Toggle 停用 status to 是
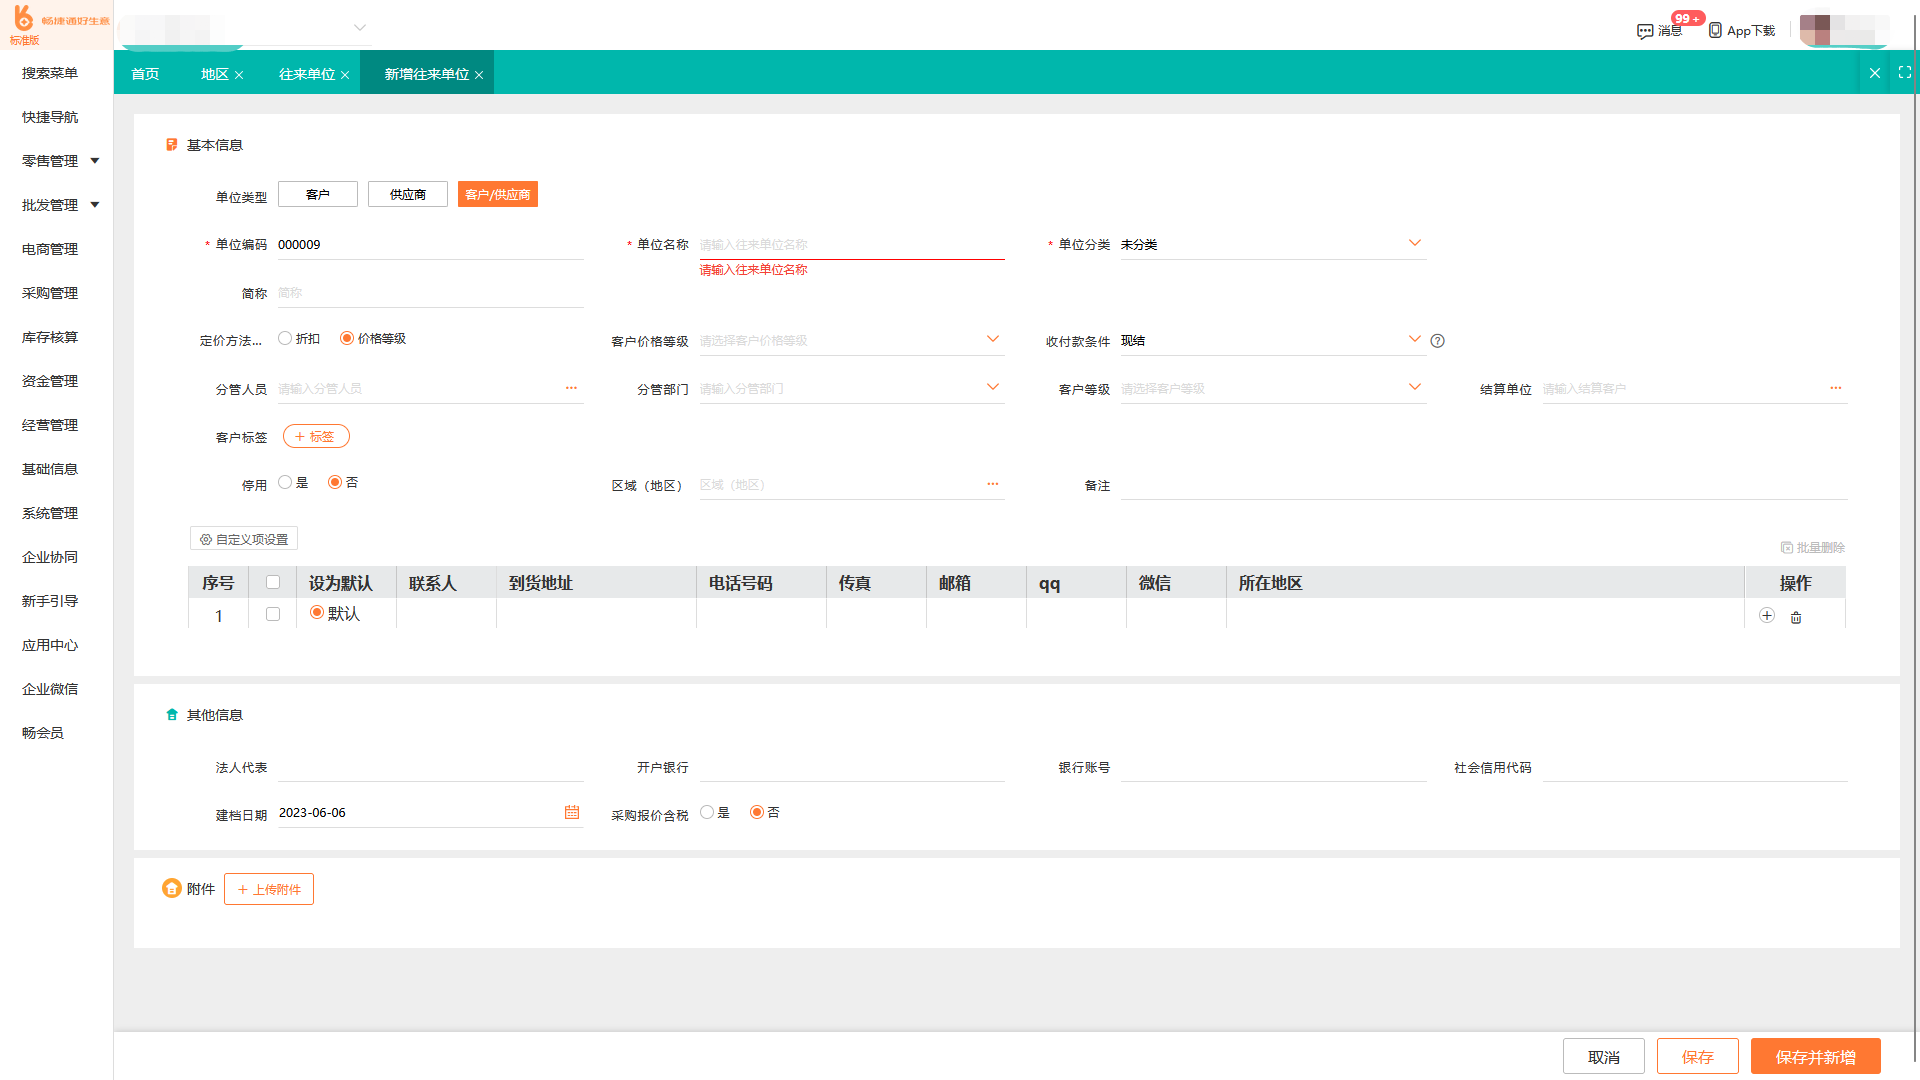 (285, 483)
